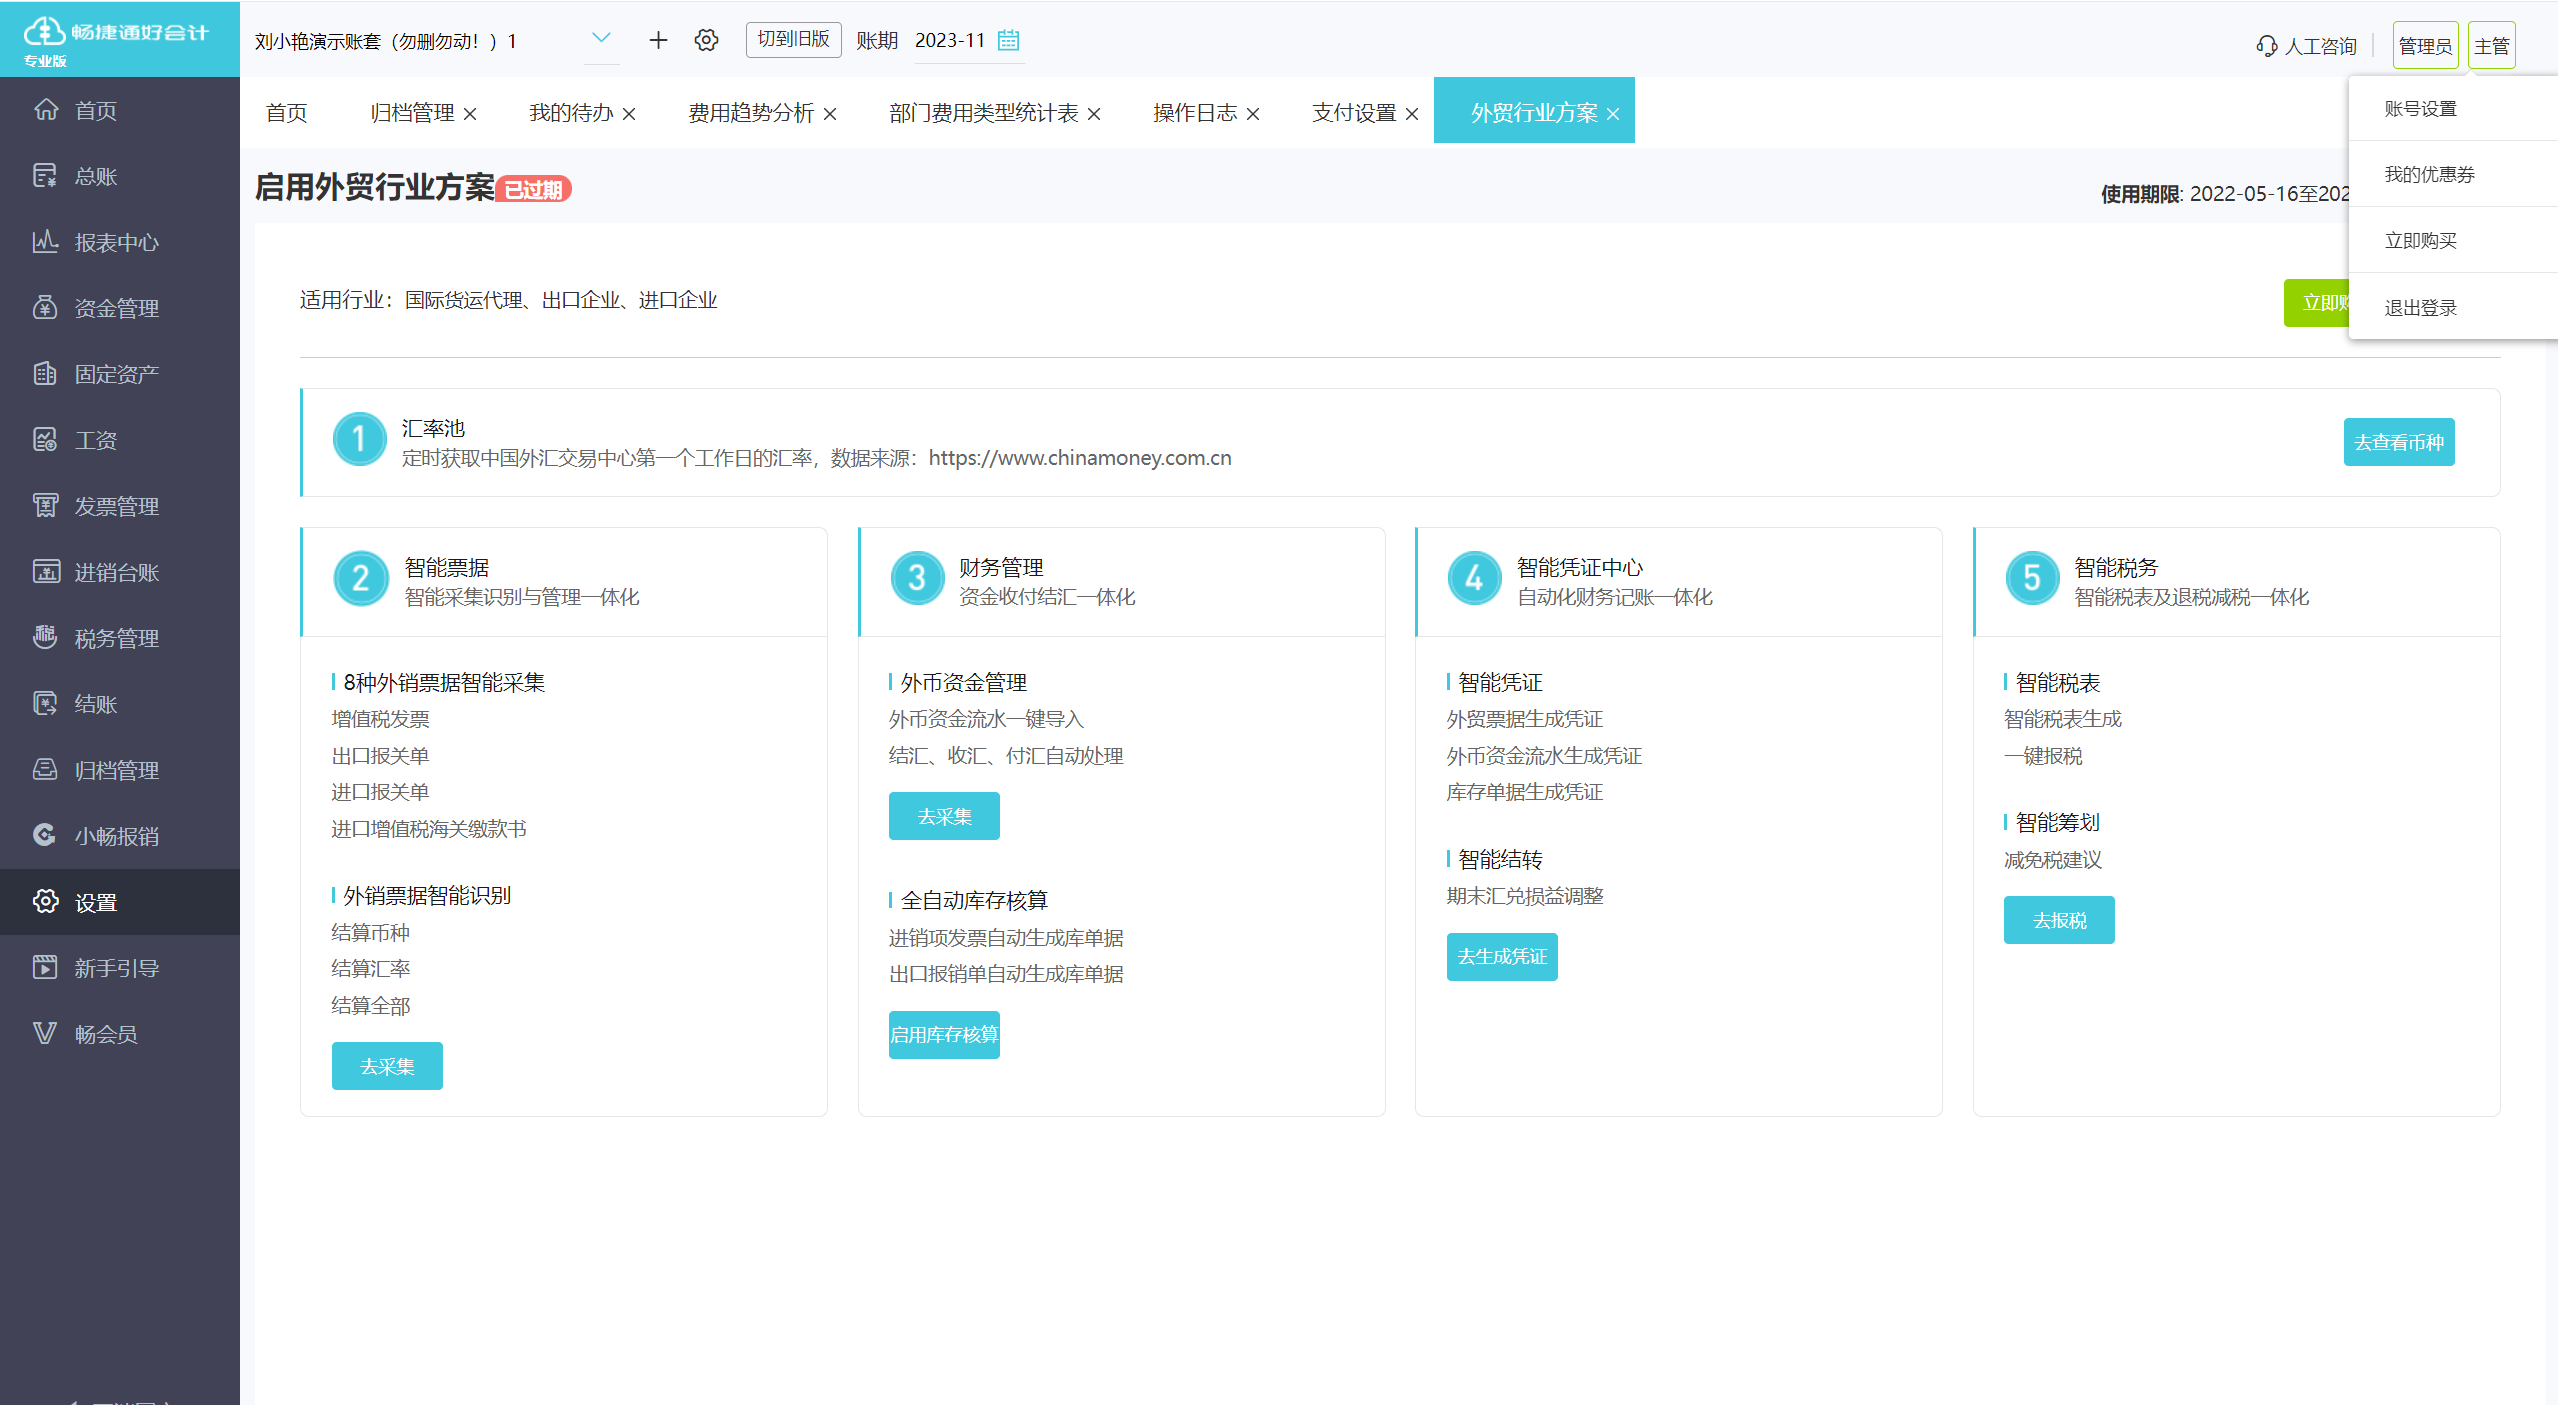This screenshot has width=2558, height=1405.
Task: Select 退出登录 from dropdown
Action: pos(2421,306)
